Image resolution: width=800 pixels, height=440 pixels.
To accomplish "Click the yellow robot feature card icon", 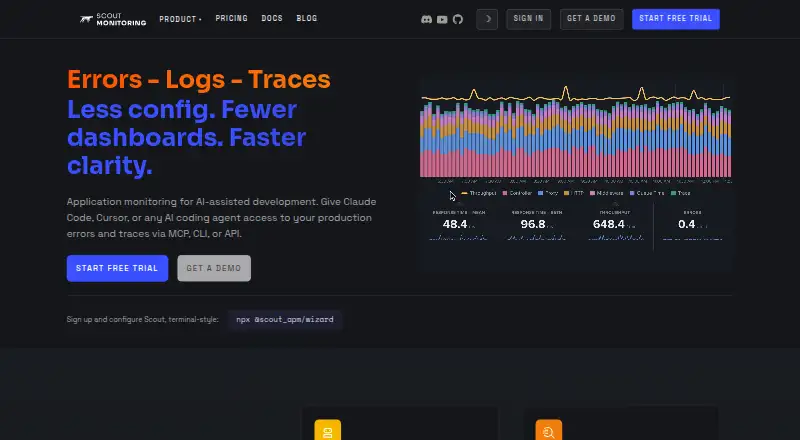I will (x=328, y=430).
